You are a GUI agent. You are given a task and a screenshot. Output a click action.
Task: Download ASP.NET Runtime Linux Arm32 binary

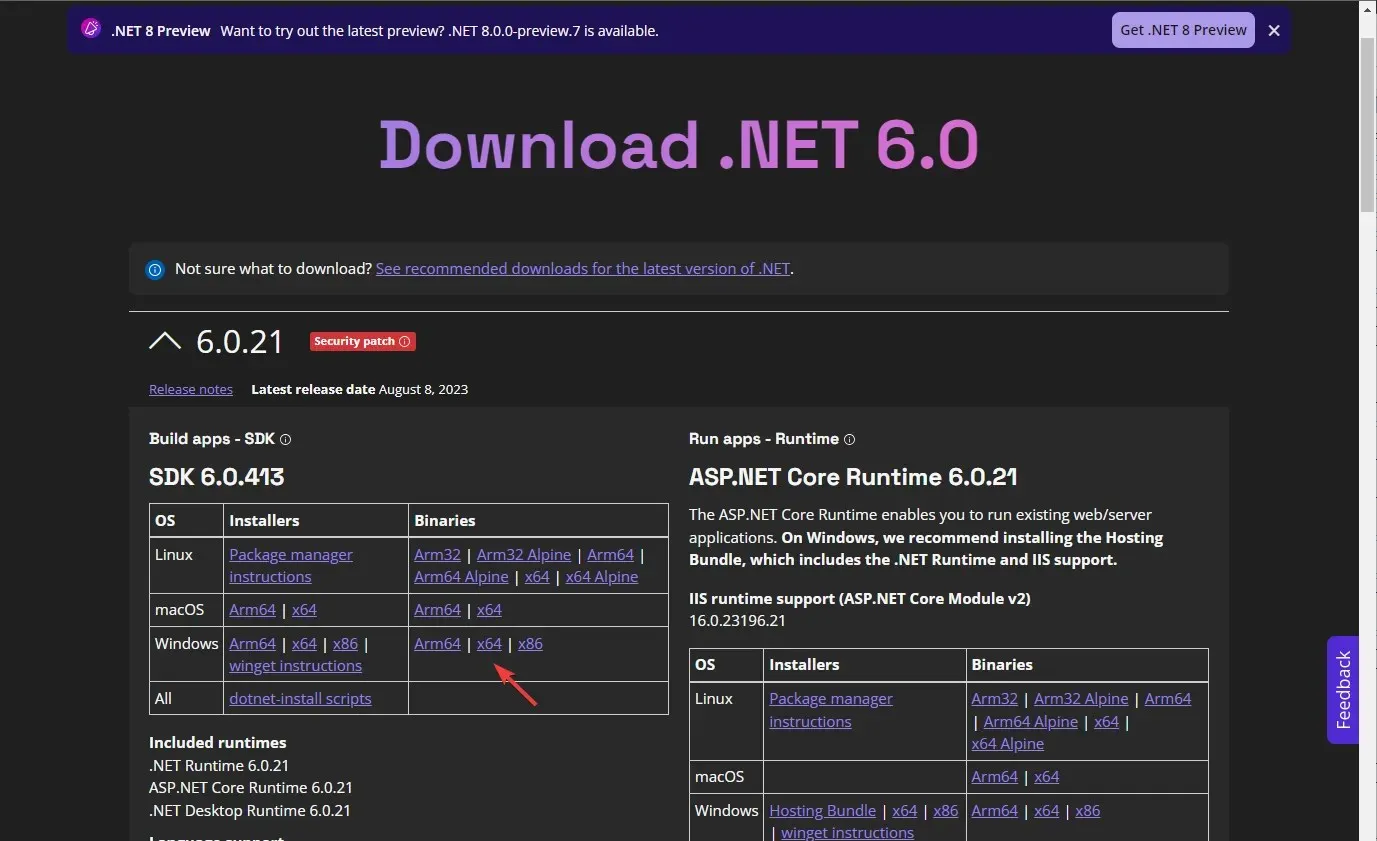pos(994,699)
